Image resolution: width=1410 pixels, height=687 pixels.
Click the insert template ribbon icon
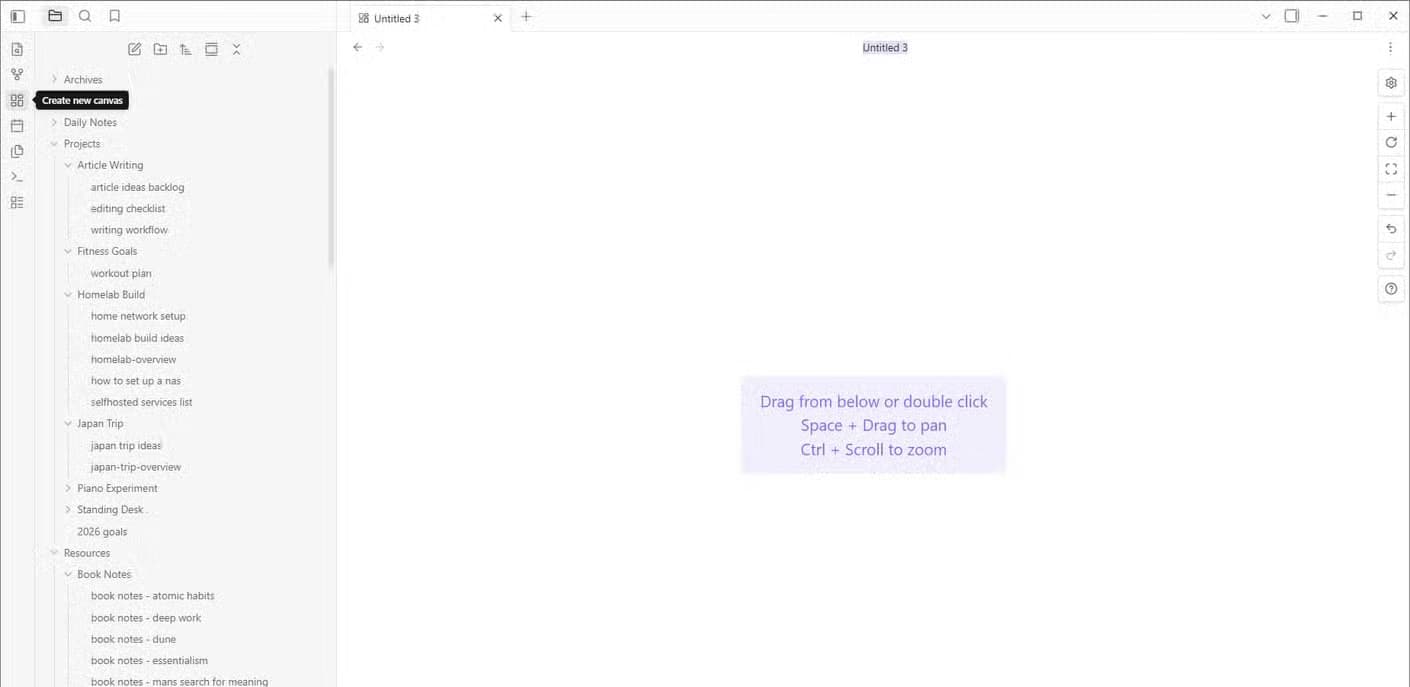click(17, 151)
